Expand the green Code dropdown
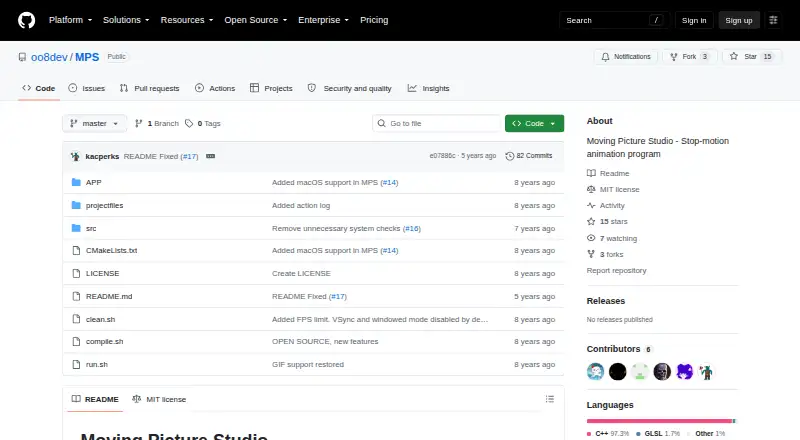This screenshot has height=440, width=800. pyautogui.click(x=534, y=124)
